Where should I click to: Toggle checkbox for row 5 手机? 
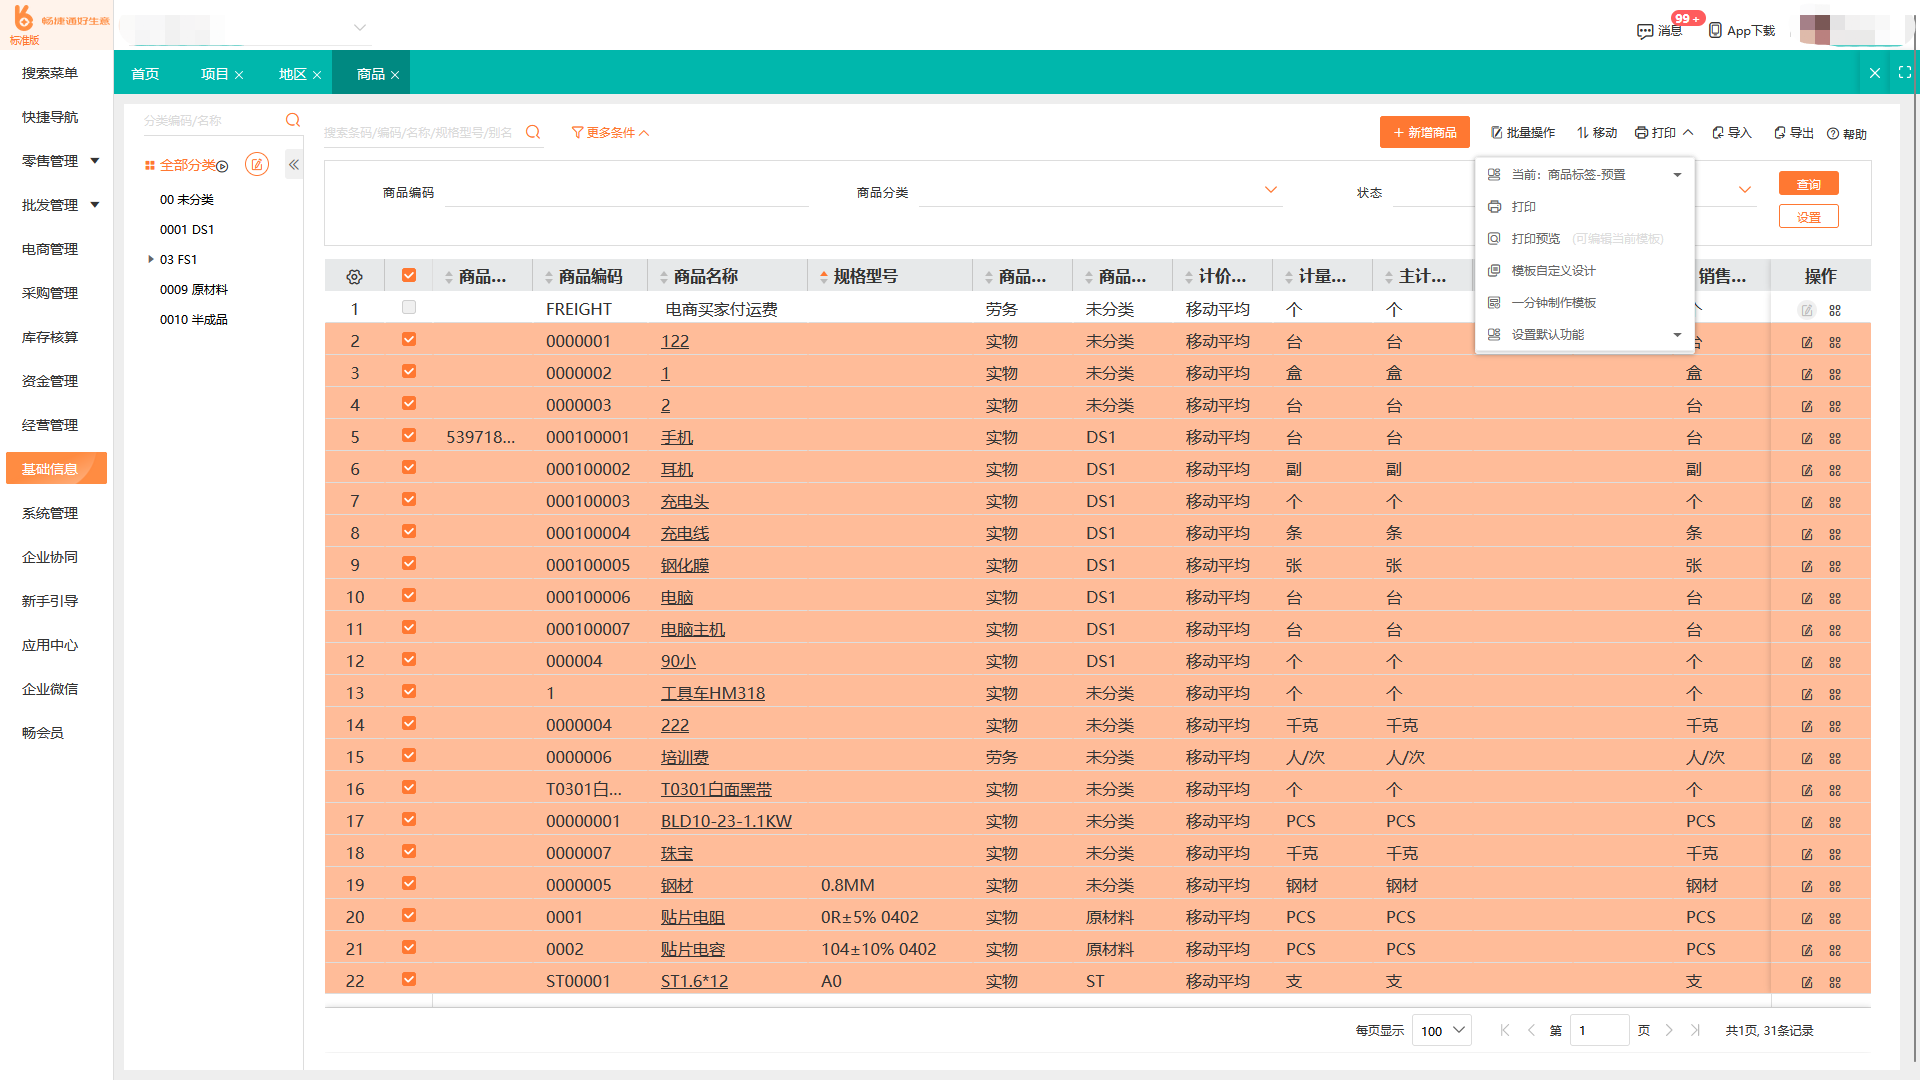pos(410,436)
